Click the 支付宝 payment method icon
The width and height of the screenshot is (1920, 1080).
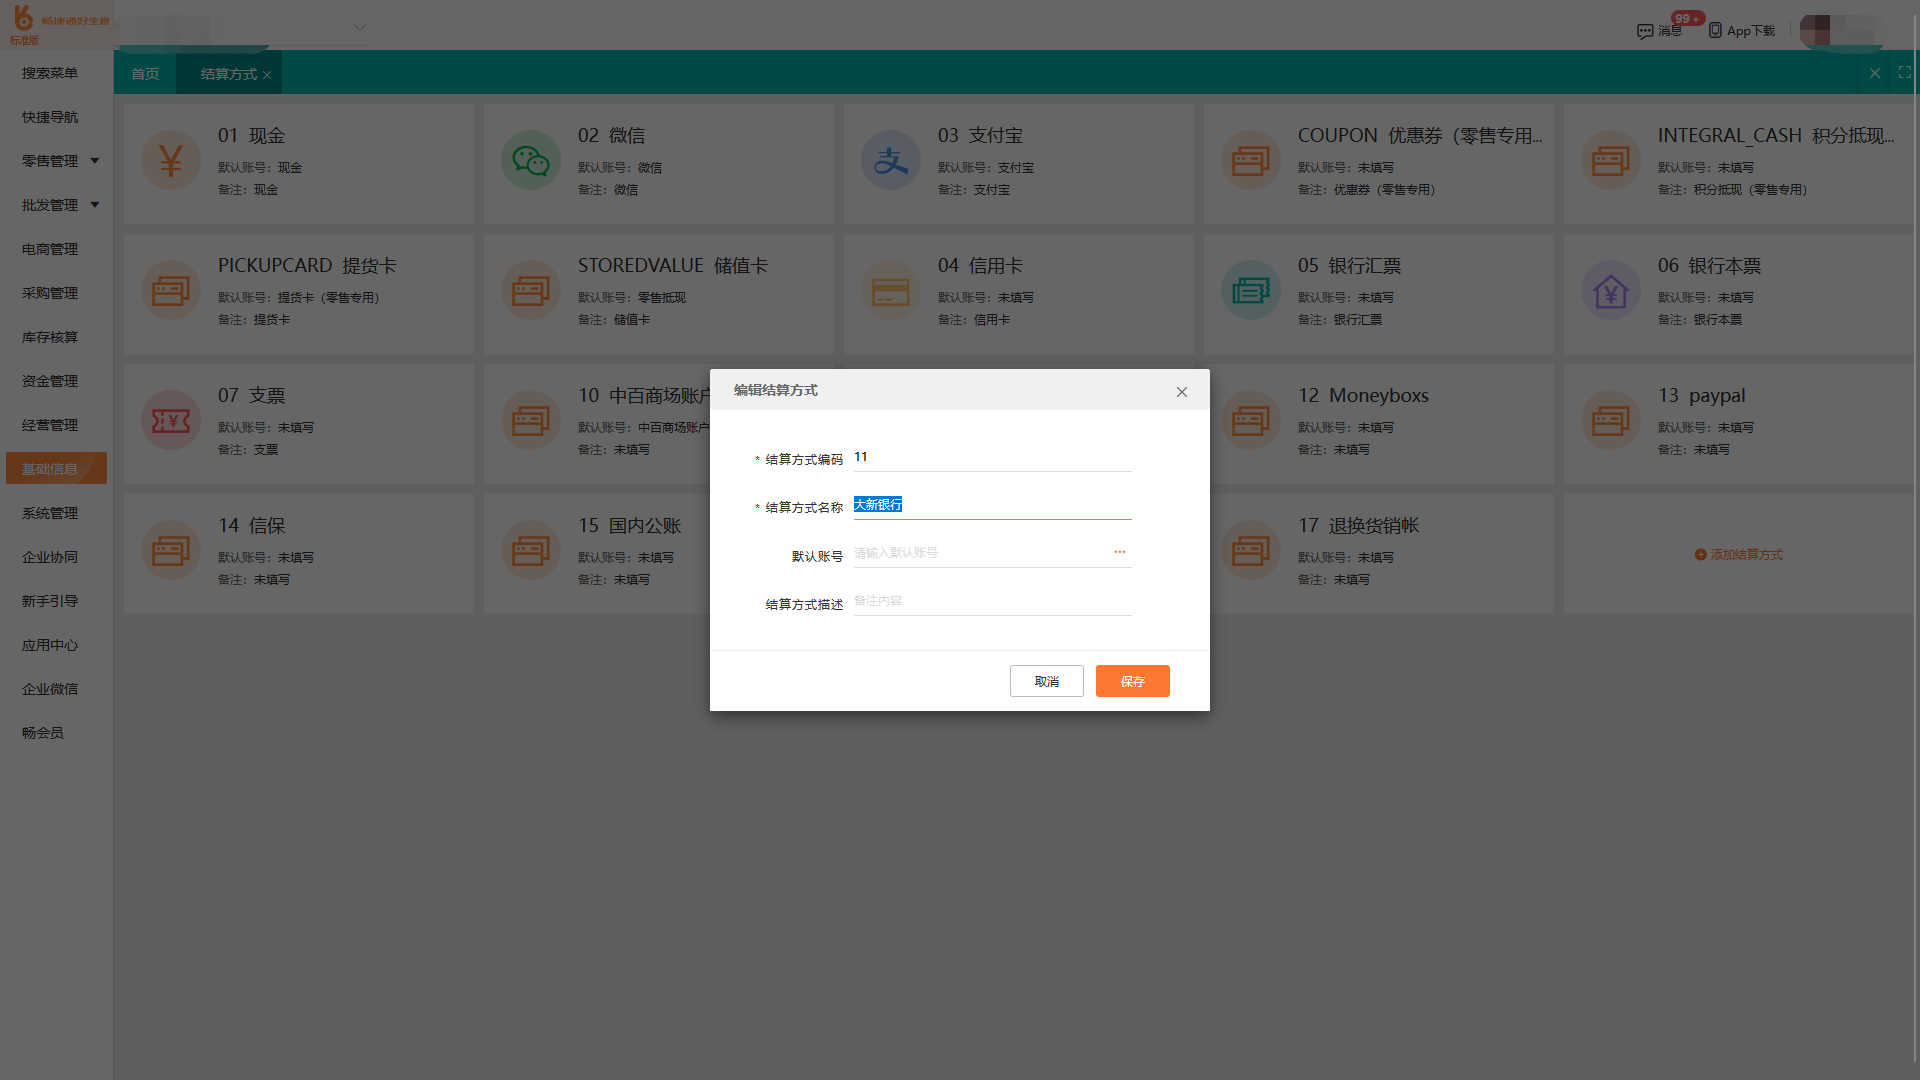(x=891, y=160)
